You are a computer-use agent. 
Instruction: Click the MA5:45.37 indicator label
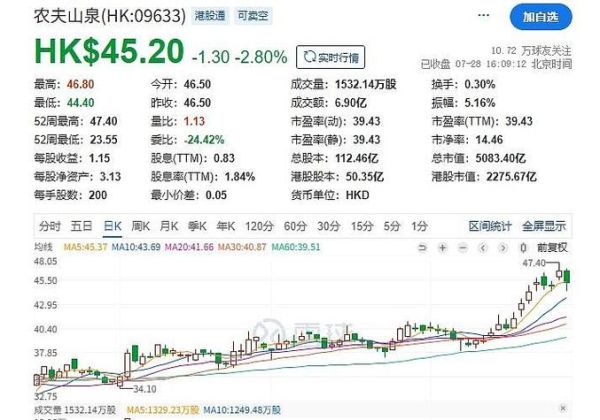click(x=85, y=247)
